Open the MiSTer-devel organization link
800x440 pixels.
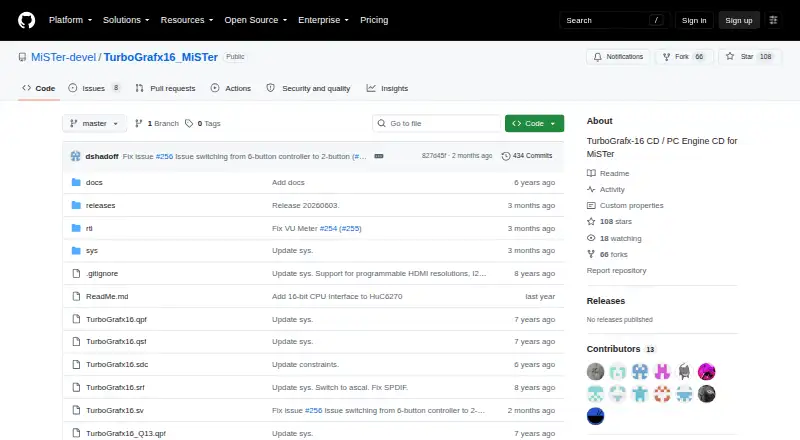pos(63,57)
